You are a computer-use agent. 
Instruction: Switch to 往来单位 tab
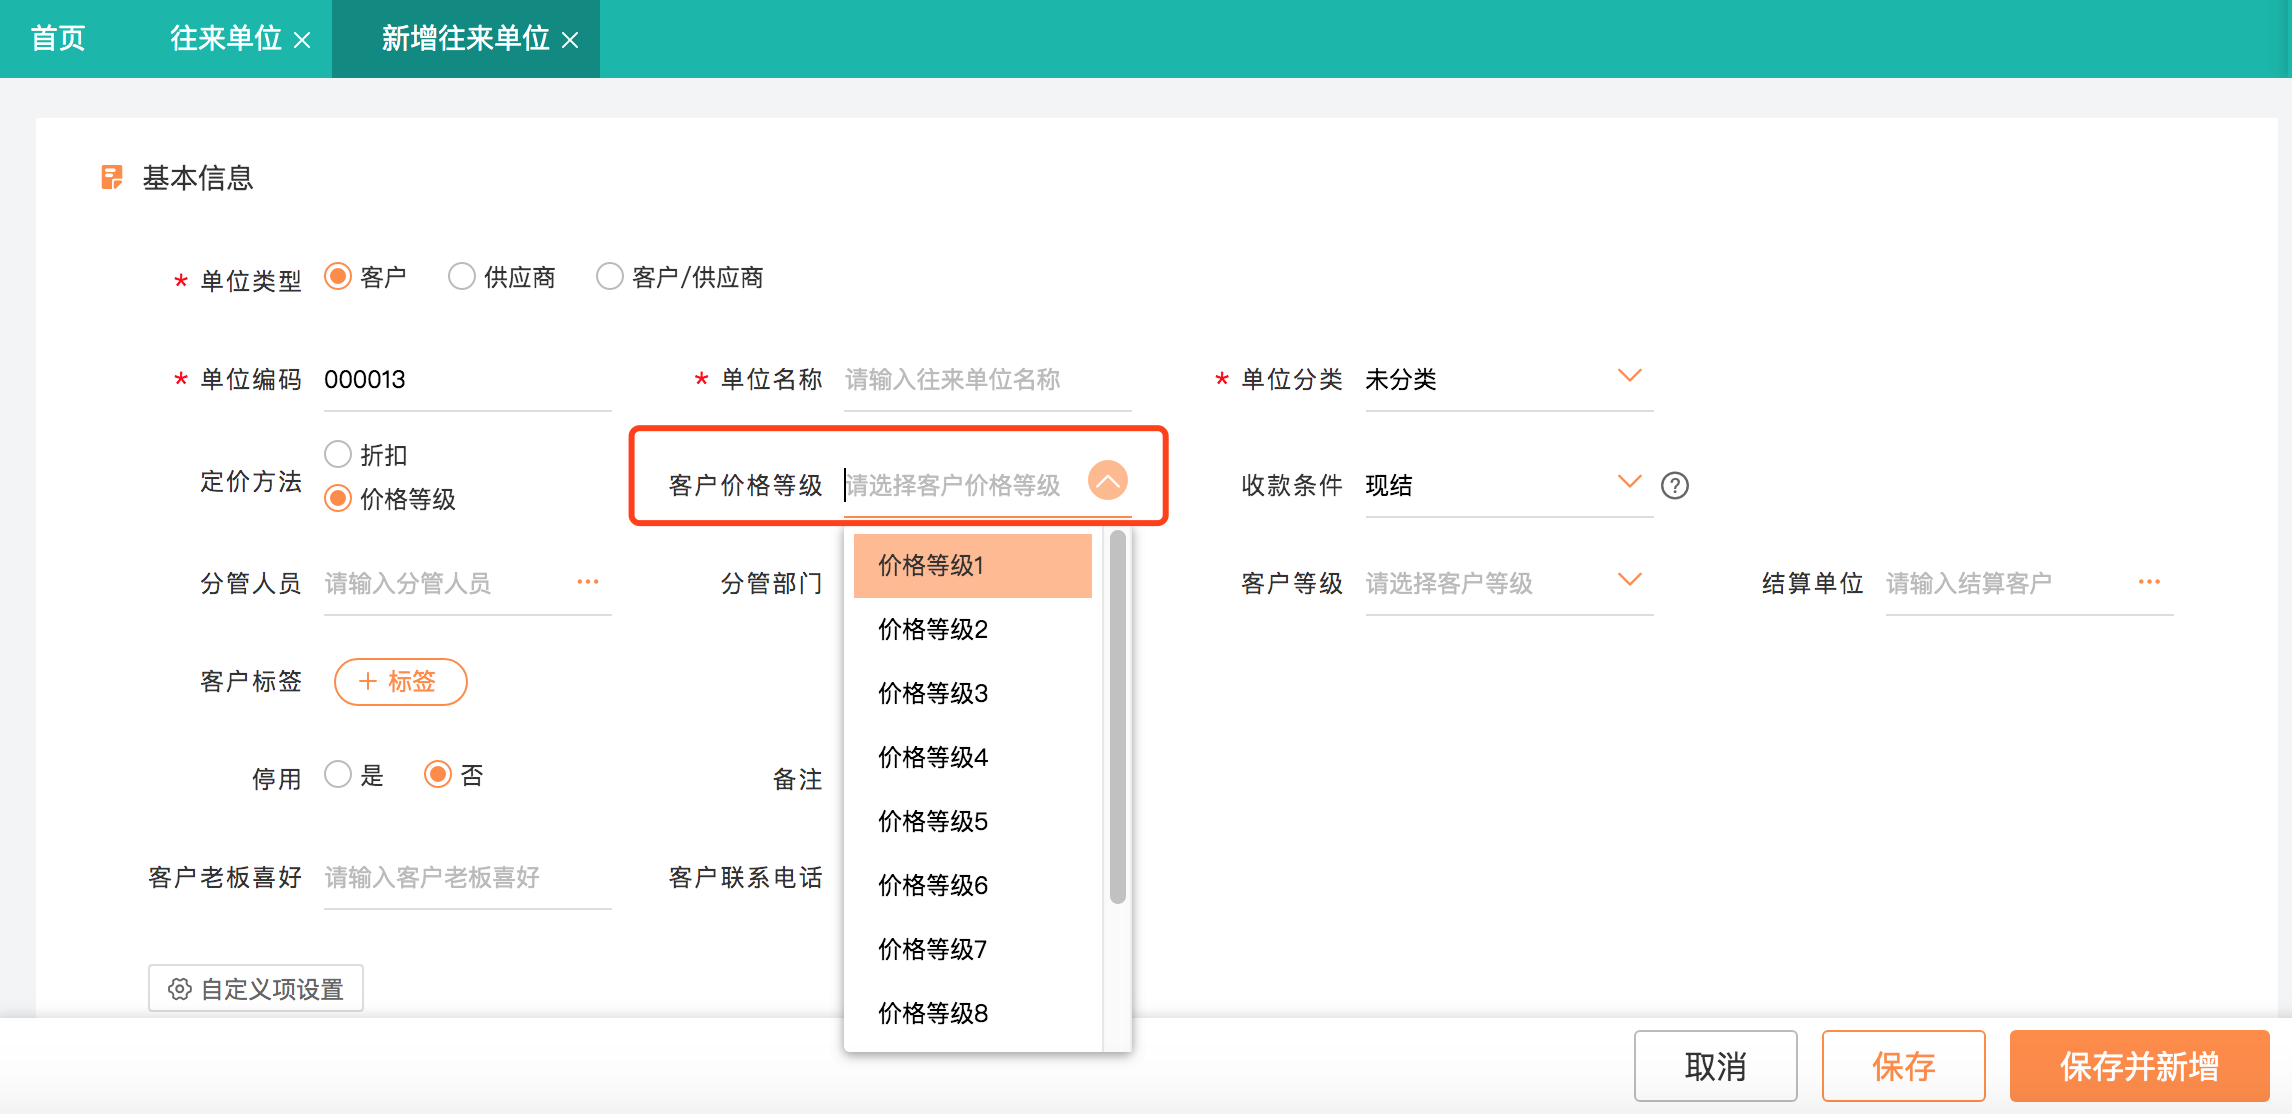coord(229,39)
